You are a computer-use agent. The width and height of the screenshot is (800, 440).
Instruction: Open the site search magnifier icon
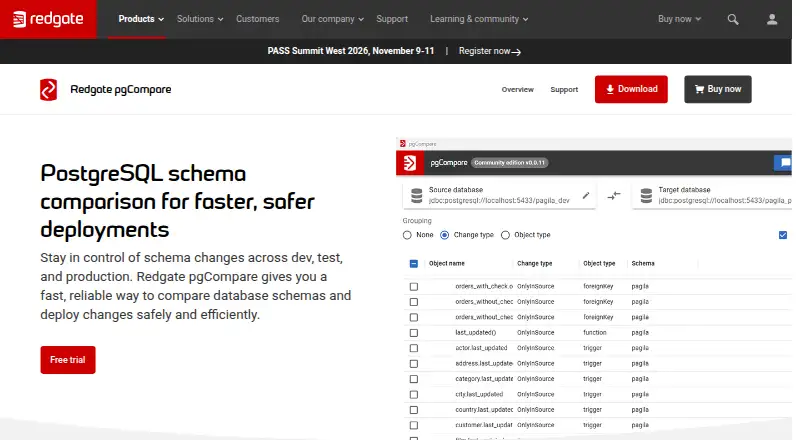(x=733, y=19)
